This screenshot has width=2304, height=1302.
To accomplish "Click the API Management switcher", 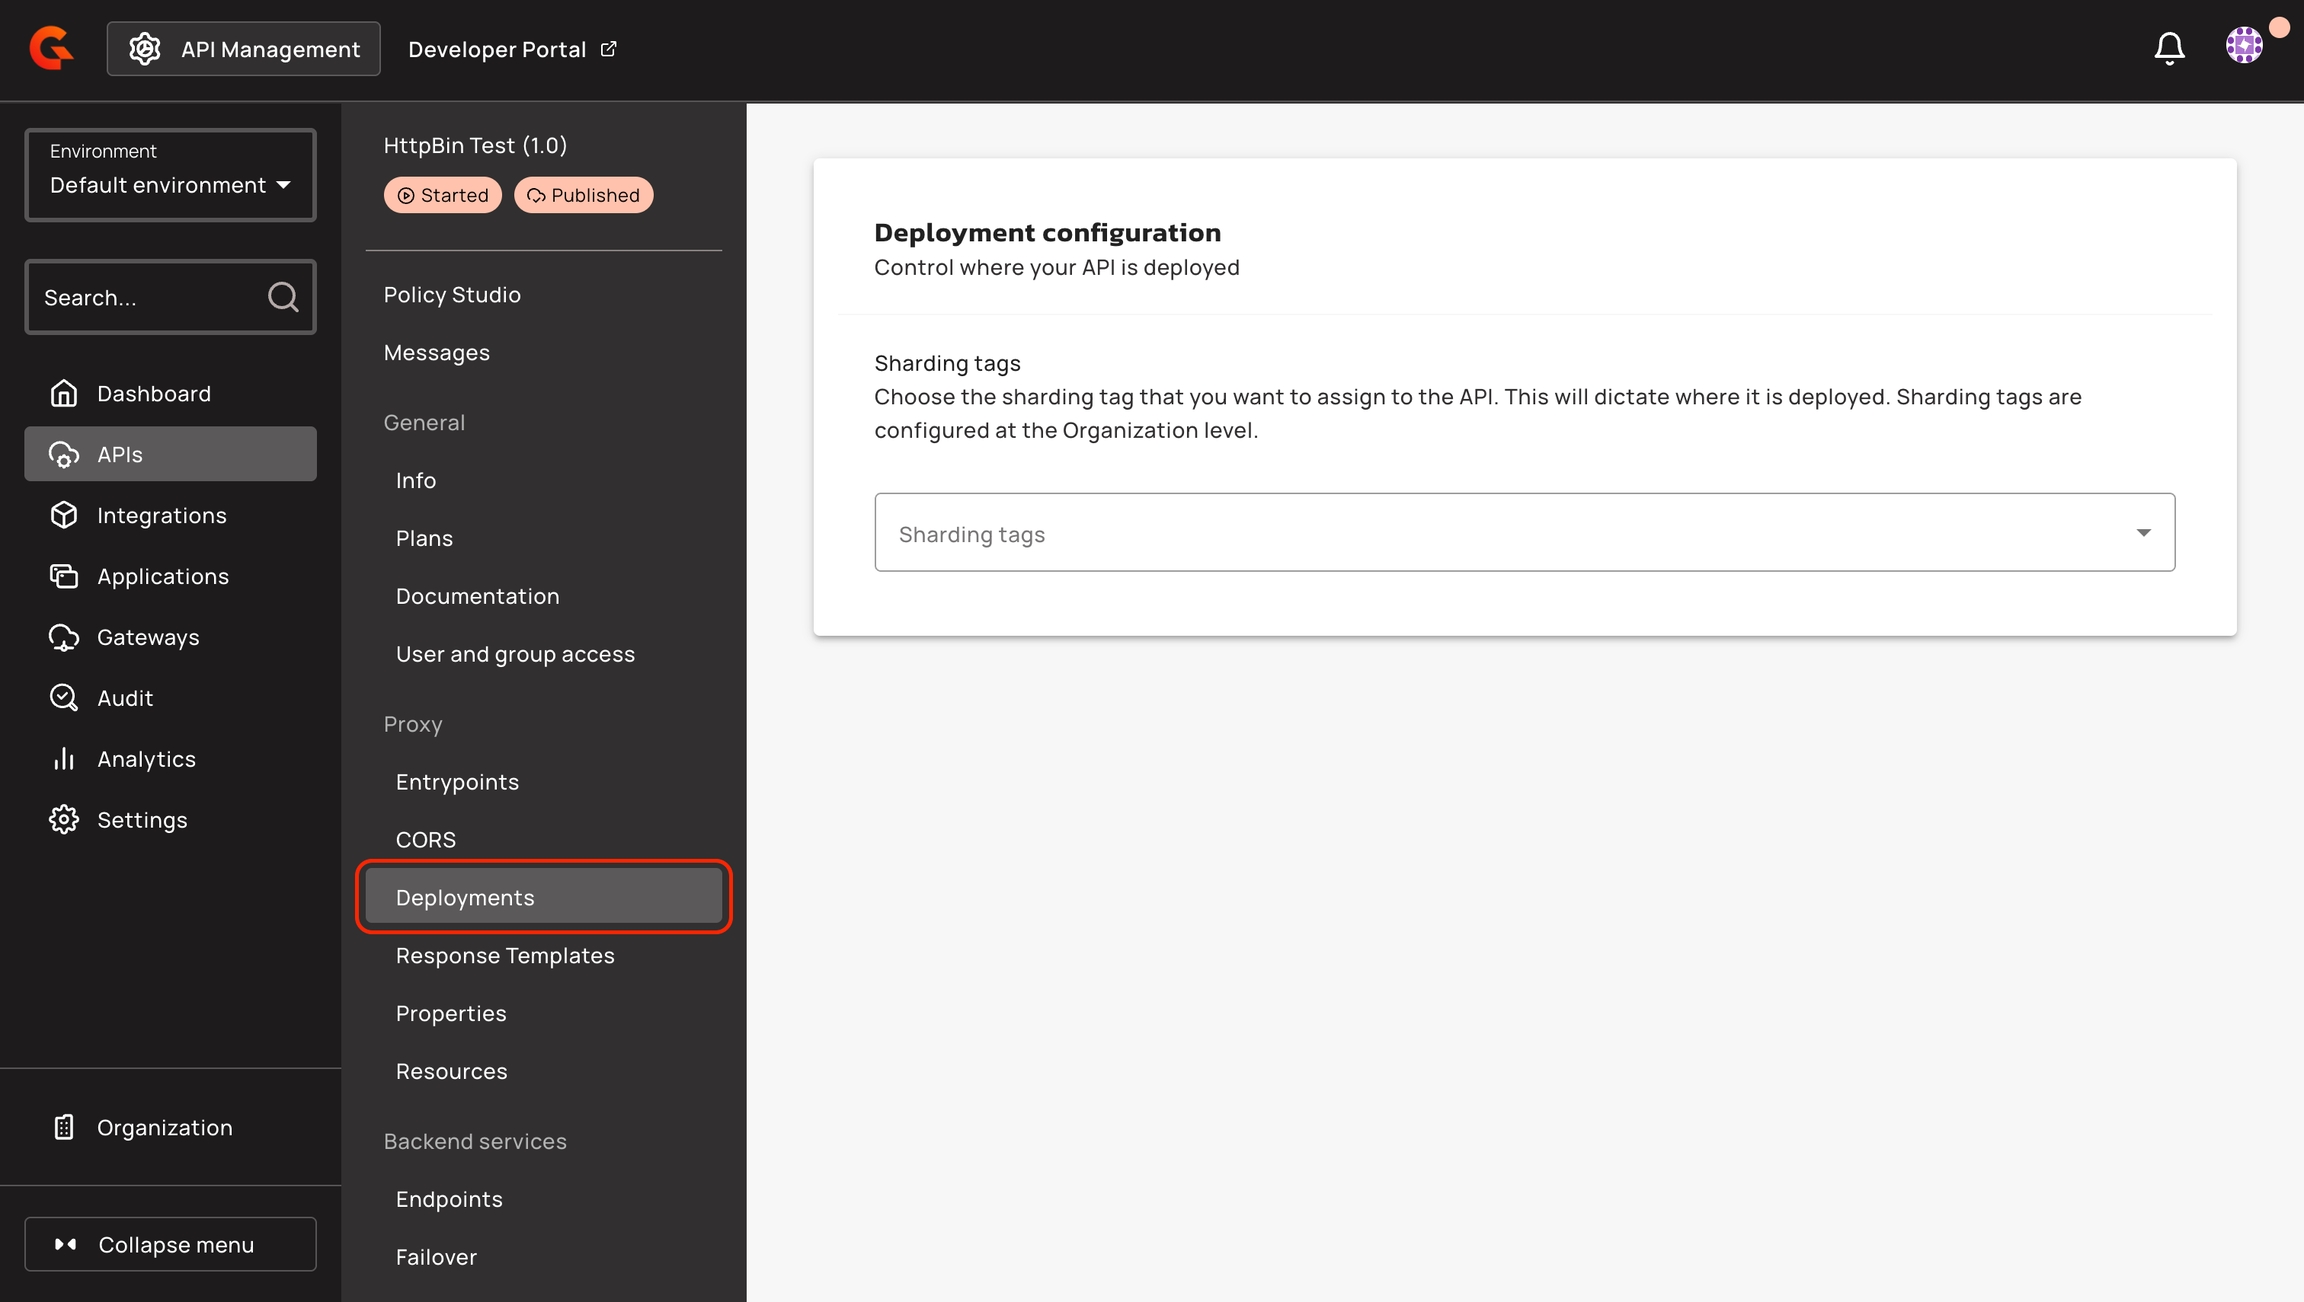I will pyautogui.click(x=244, y=49).
